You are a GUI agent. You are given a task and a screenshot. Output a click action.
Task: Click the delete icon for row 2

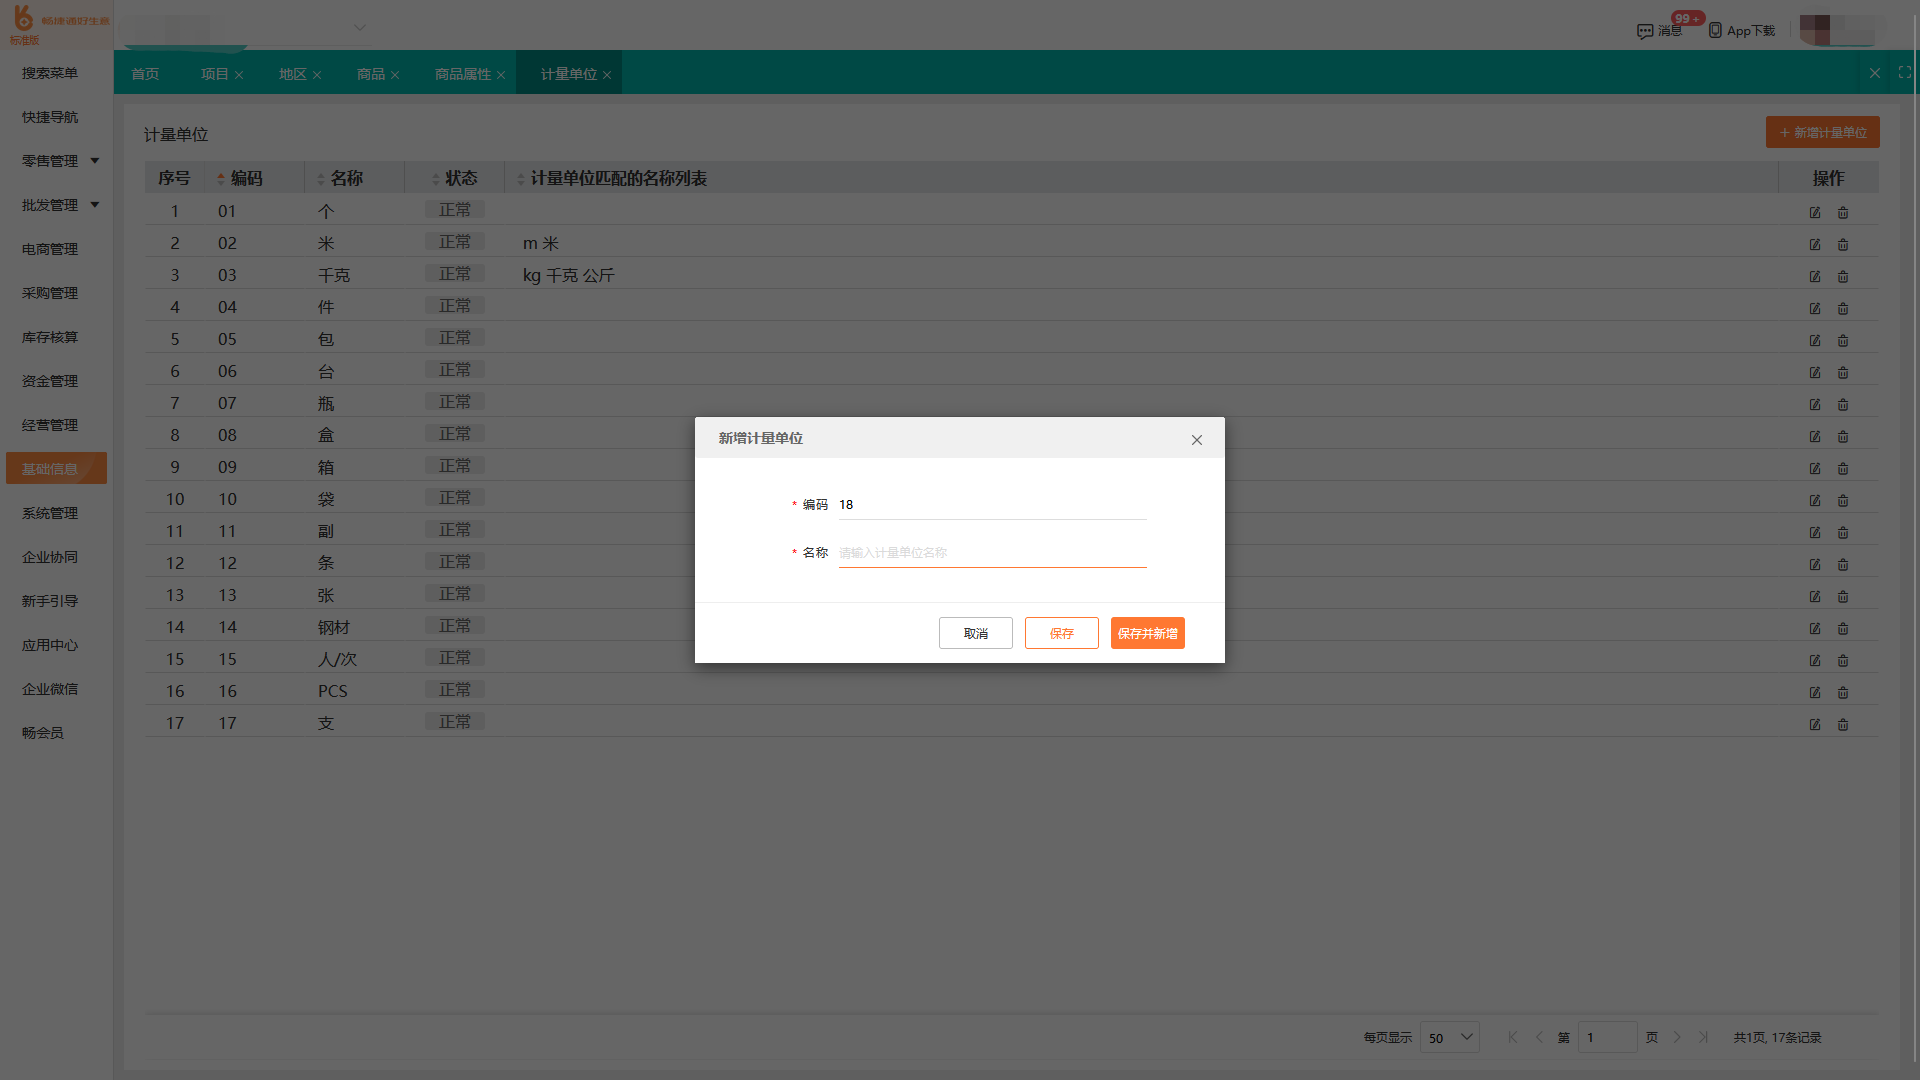[1844, 244]
